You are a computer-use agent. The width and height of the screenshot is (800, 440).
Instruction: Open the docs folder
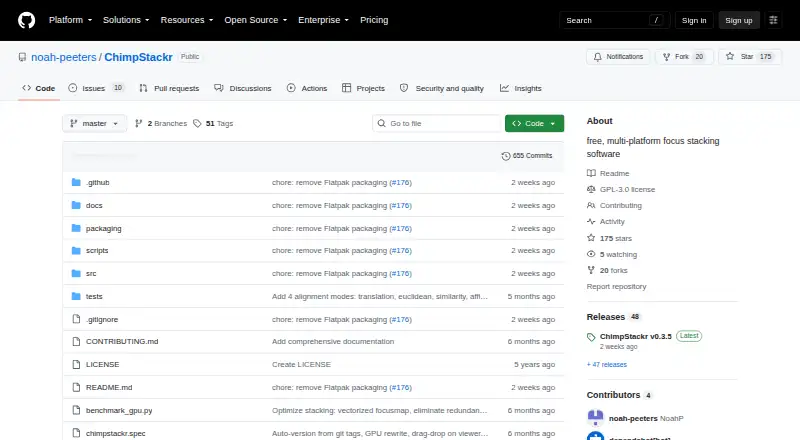pyautogui.click(x=94, y=205)
